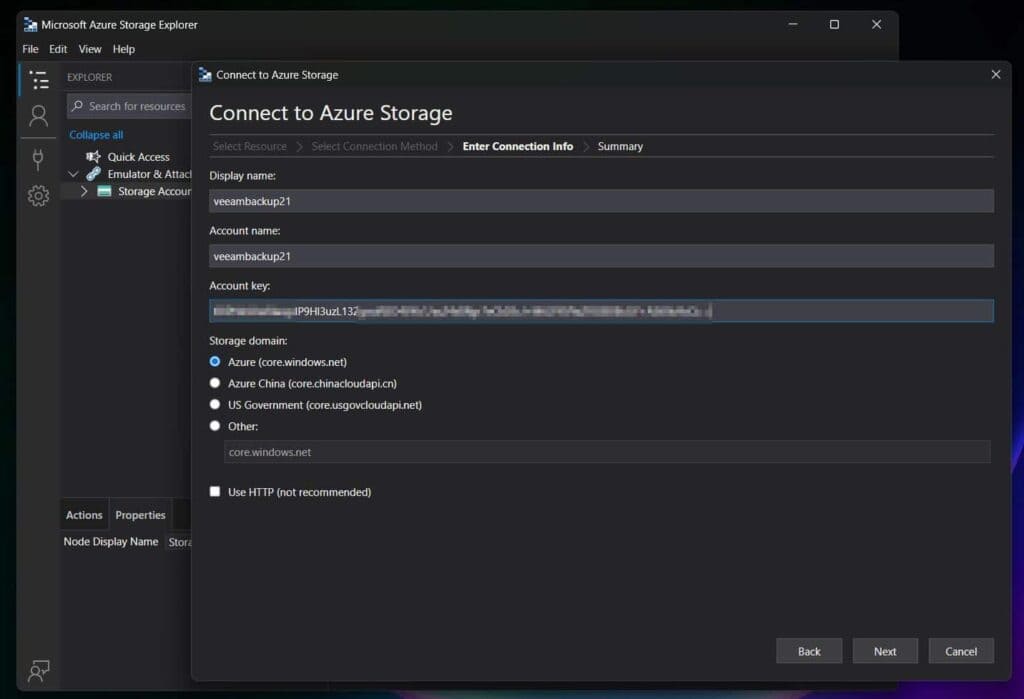Click the Collapse all link
The width and height of the screenshot is (1024, 699).
point(95,134)
